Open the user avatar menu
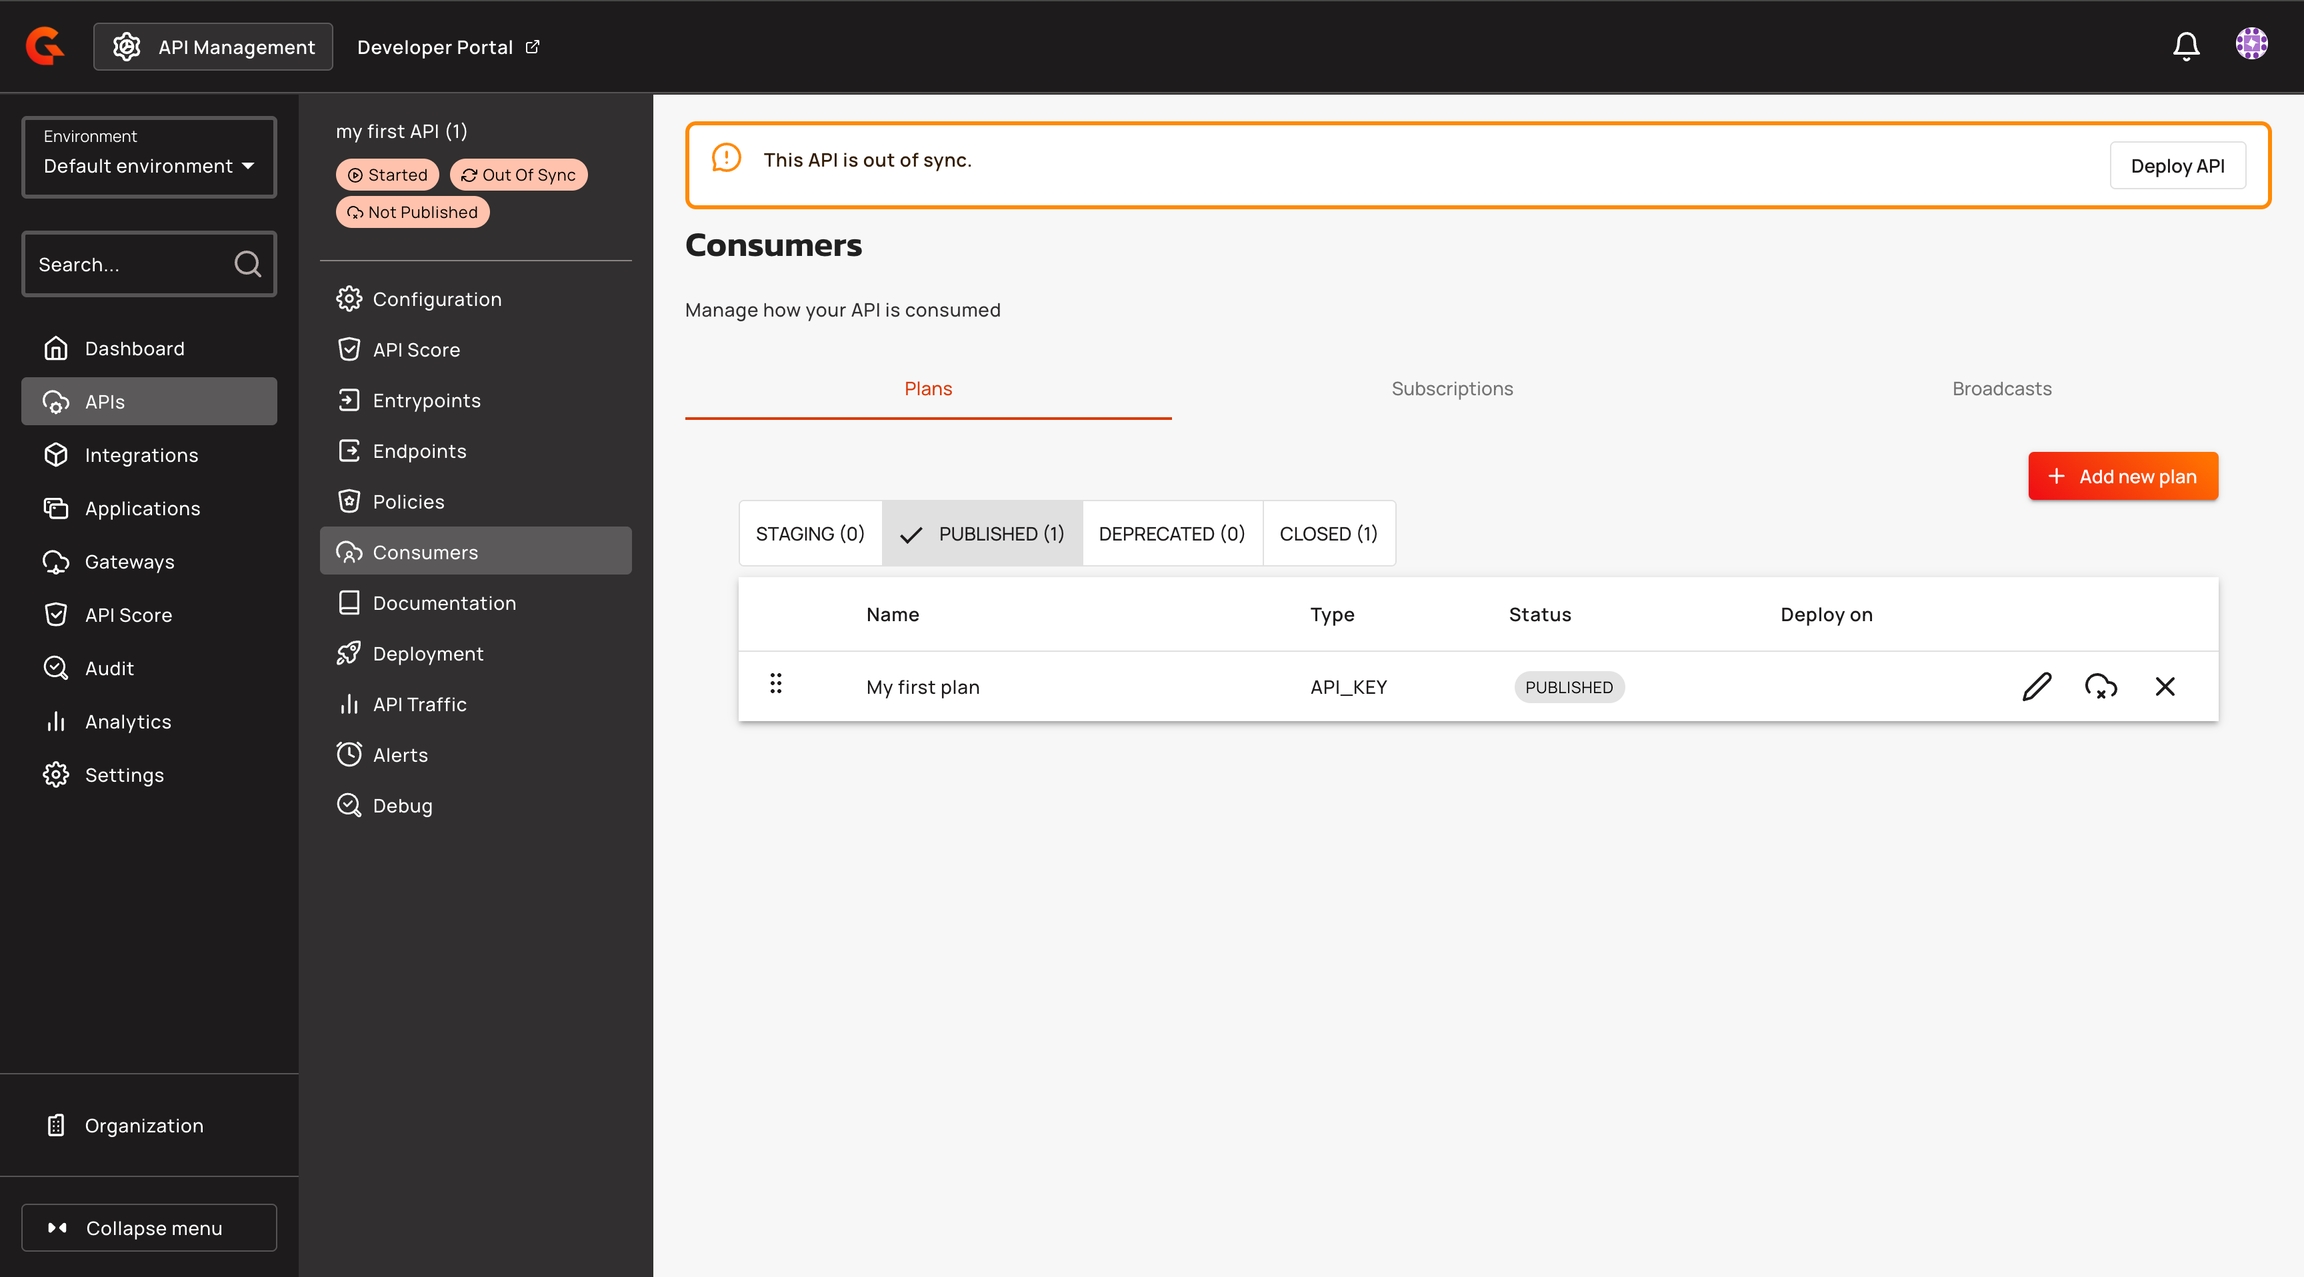Viewport: 2304px width, 1277px height. (x=2251, y=44)
